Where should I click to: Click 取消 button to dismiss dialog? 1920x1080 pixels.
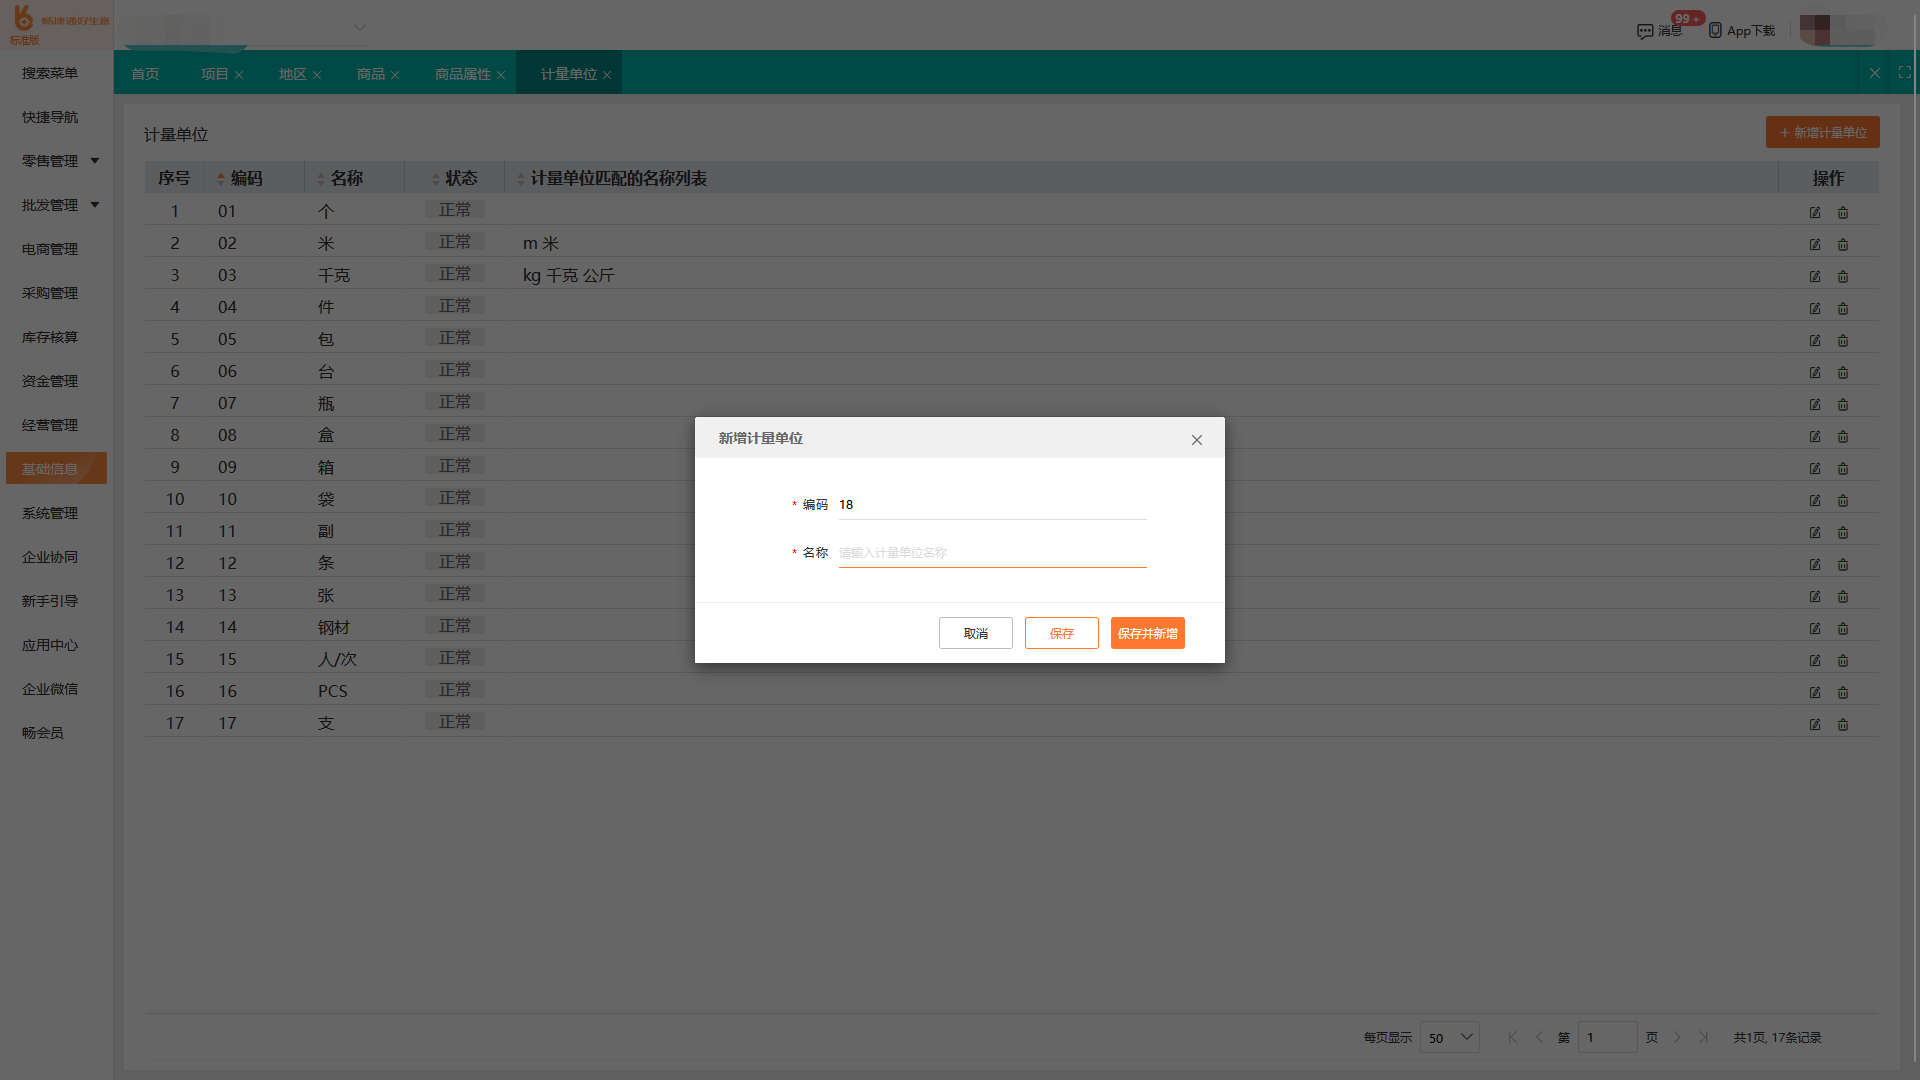click(975, 632)
